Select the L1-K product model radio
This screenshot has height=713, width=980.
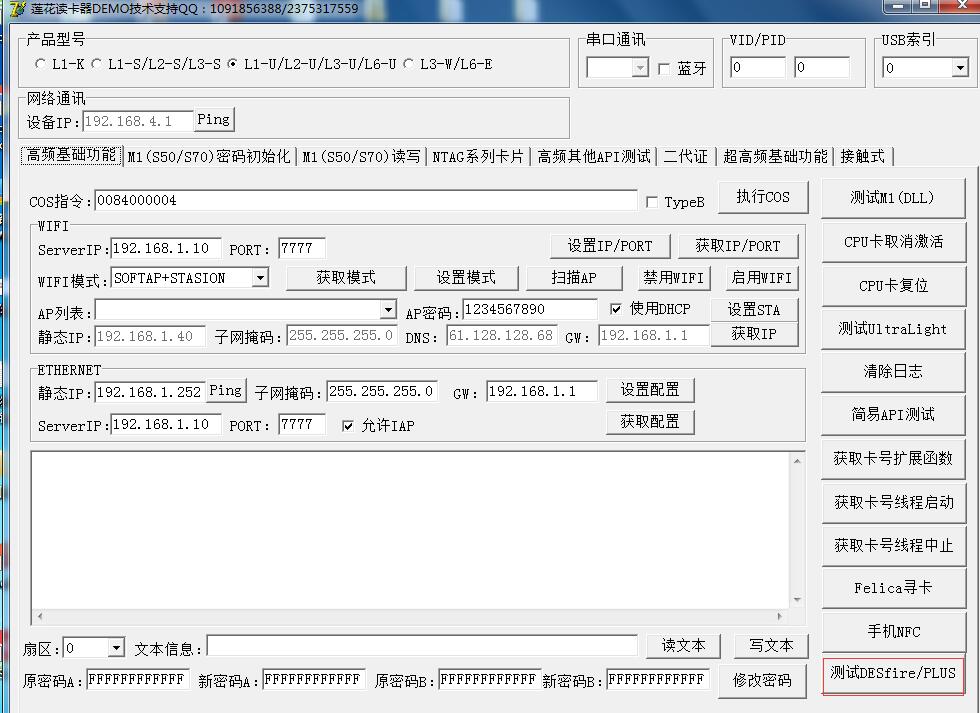click(41, 64)
